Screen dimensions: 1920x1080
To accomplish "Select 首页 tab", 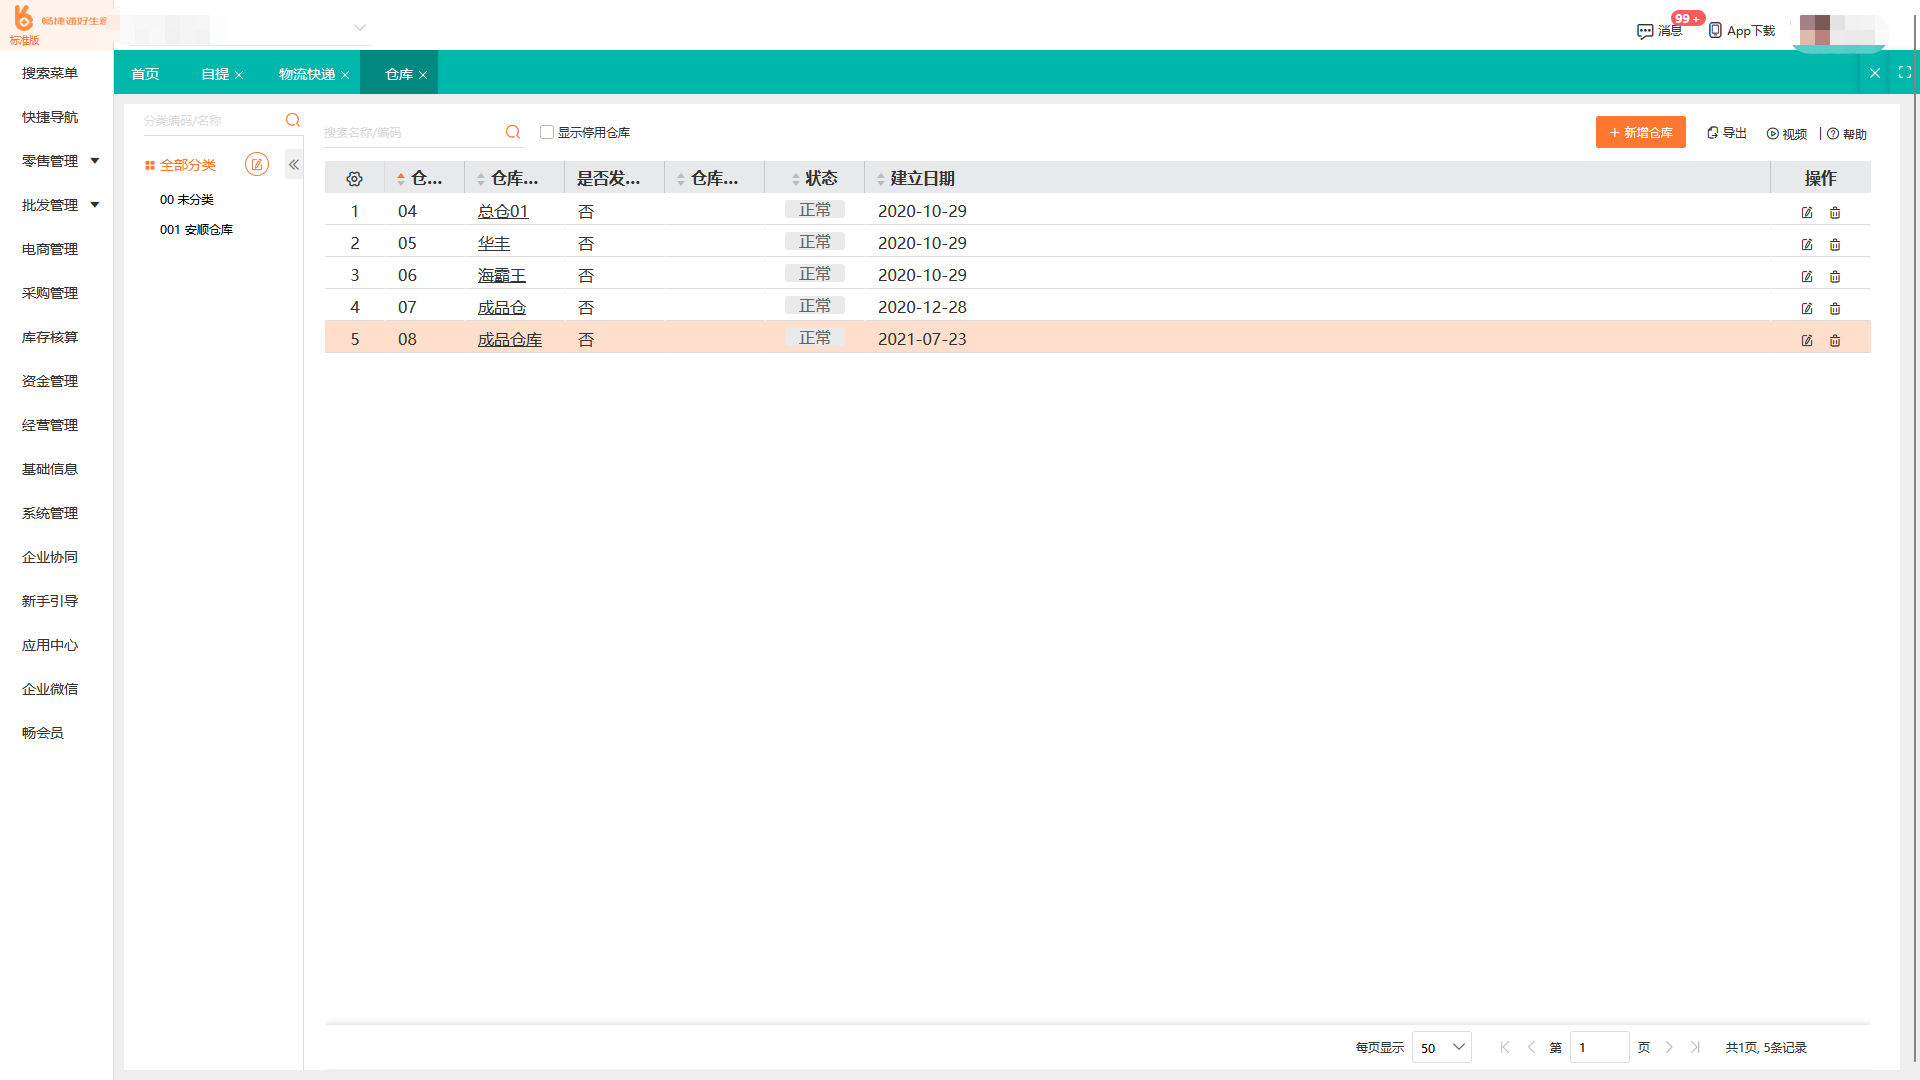I will 145,74.
